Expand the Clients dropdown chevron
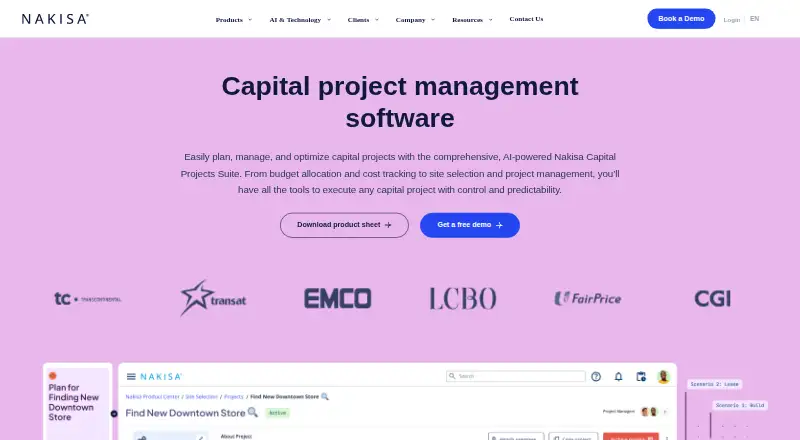Image resolution: width=800 pixels, height=440 pixels. pos(377,20)
